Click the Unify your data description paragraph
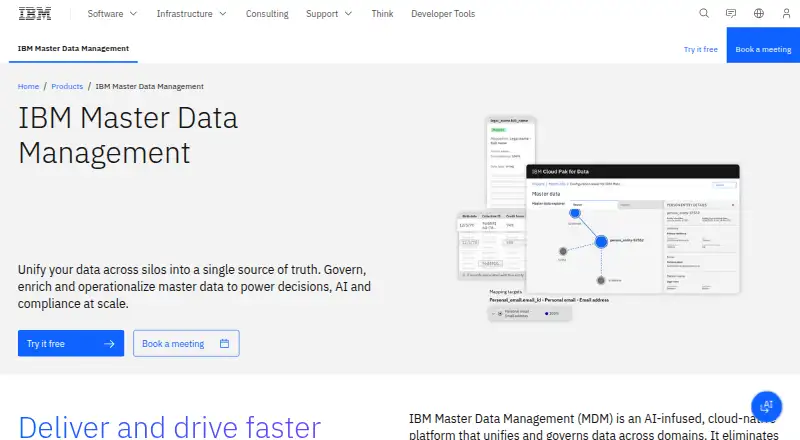Screen dimensions: 800x440 [194, 286]
